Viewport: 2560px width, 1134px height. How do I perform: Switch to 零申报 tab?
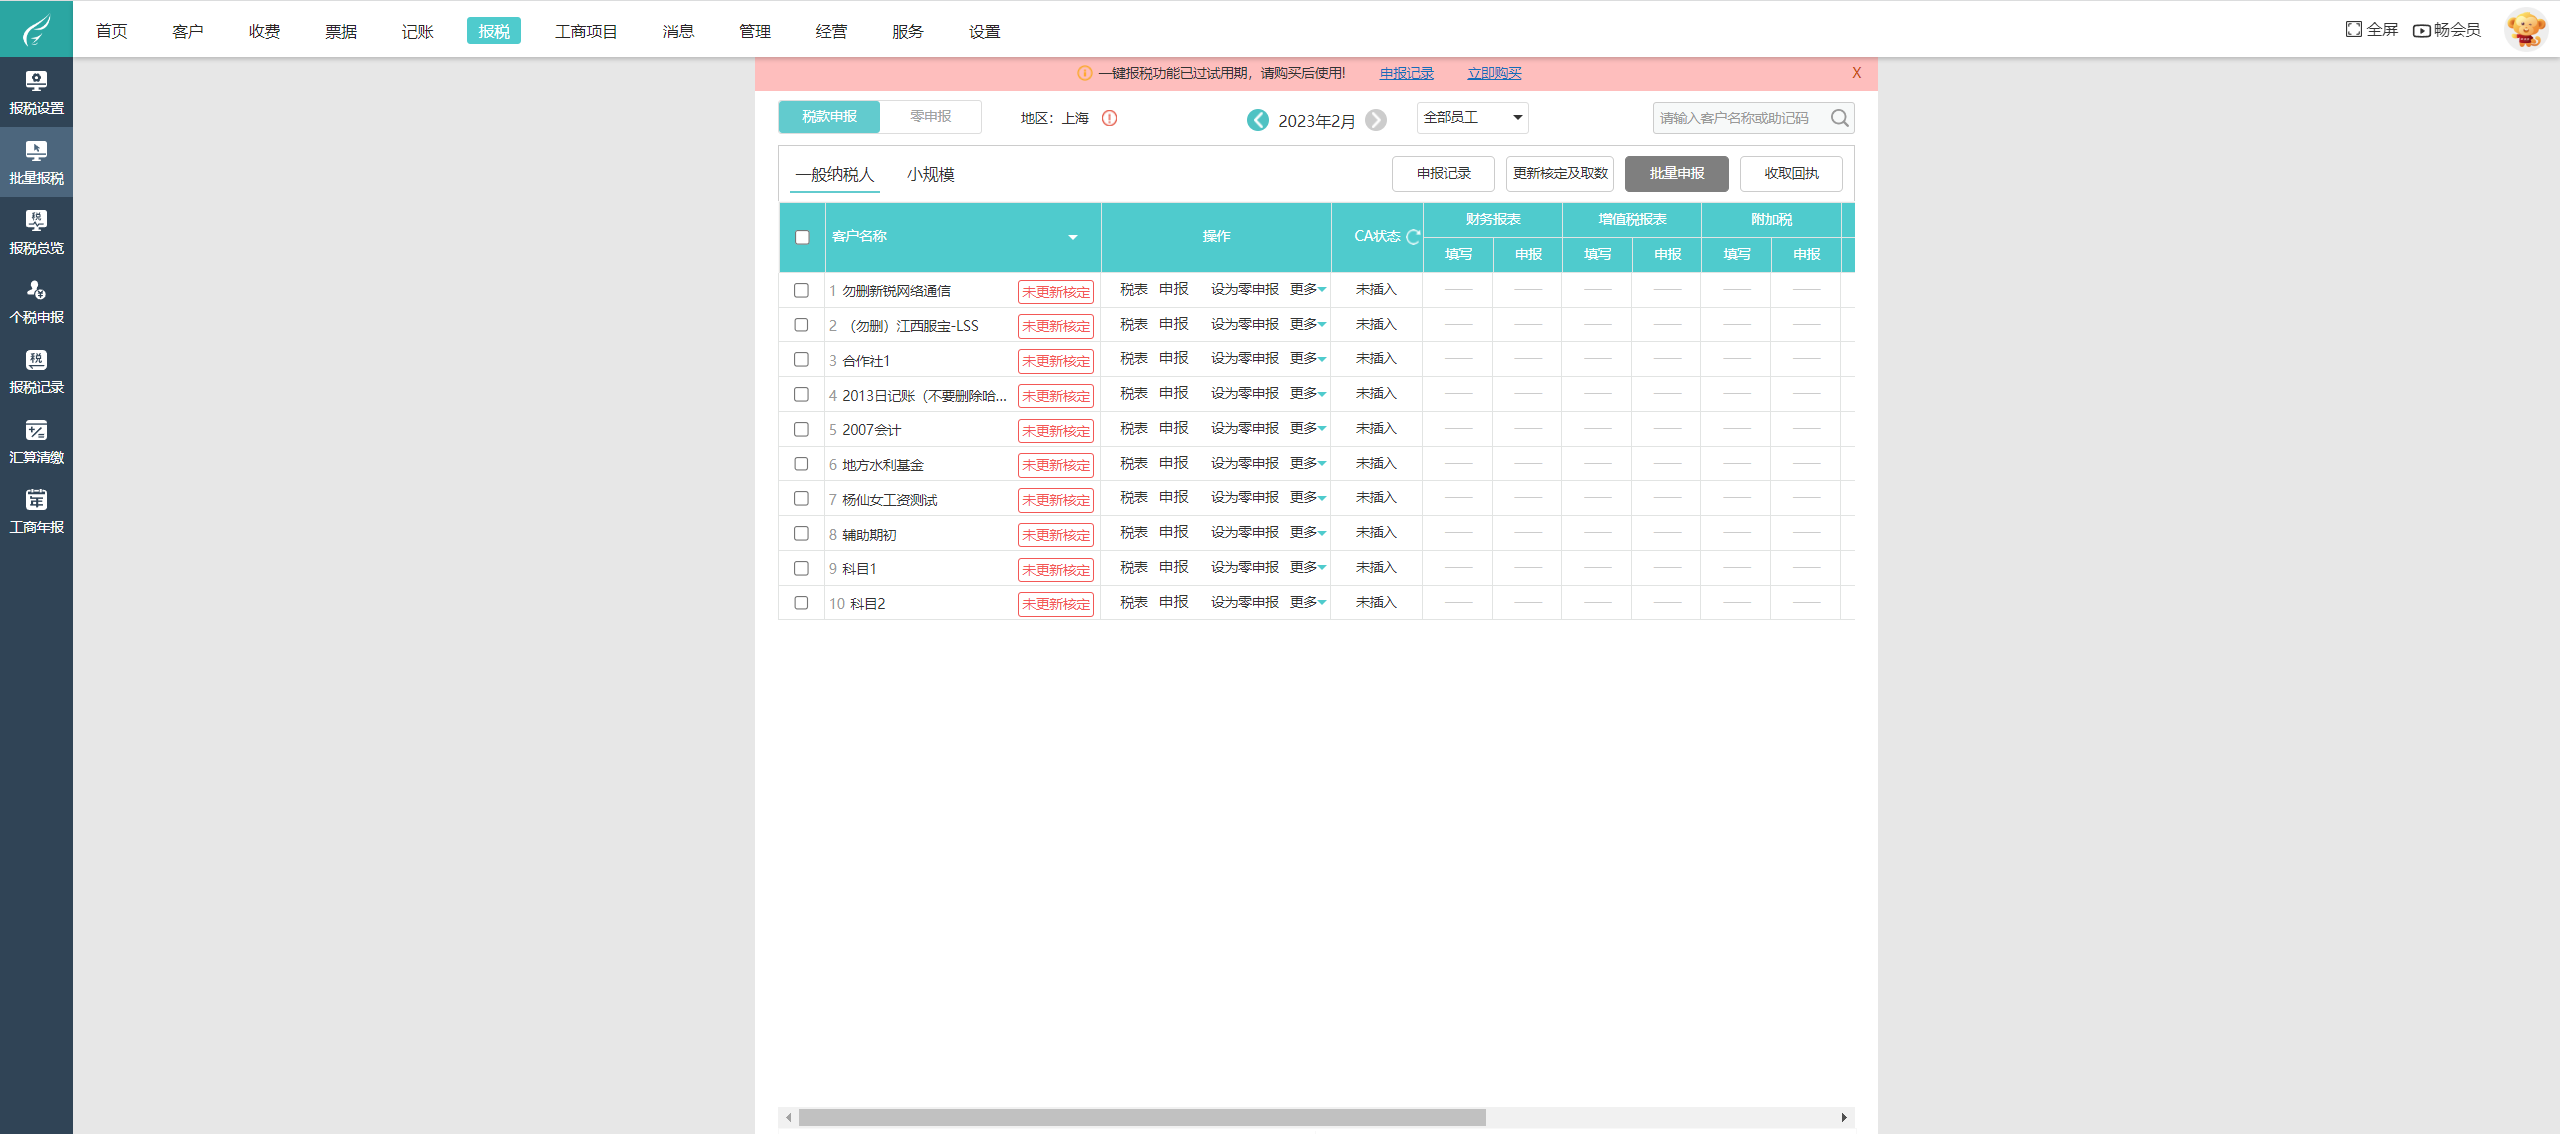[931, 116]
